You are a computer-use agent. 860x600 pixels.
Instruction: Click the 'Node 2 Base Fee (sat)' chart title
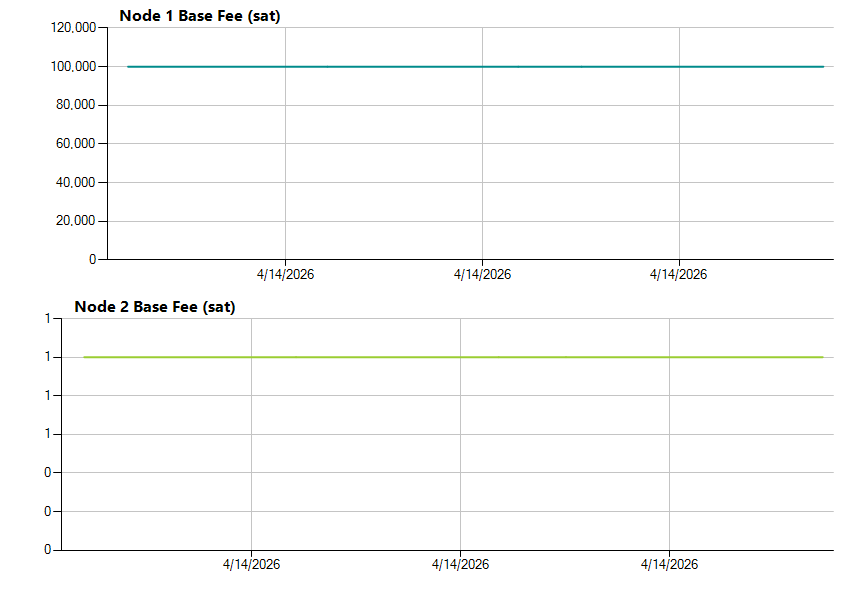coord(154,307)
